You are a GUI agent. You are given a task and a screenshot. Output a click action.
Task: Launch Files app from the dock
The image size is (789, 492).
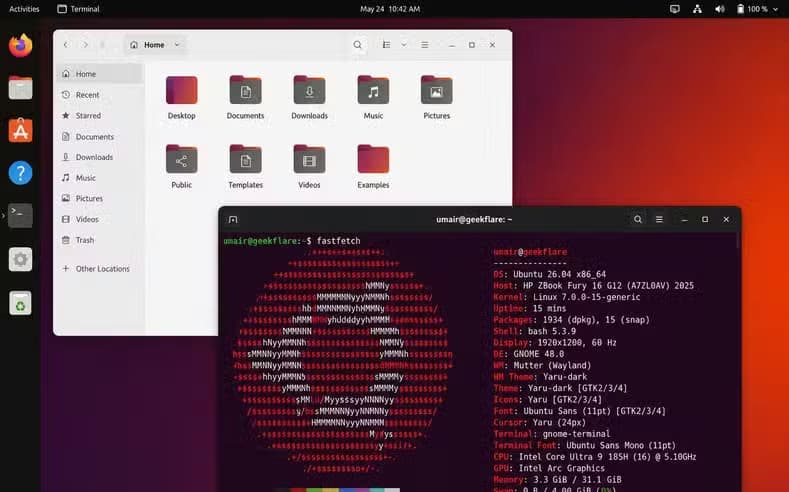[20, 88]
